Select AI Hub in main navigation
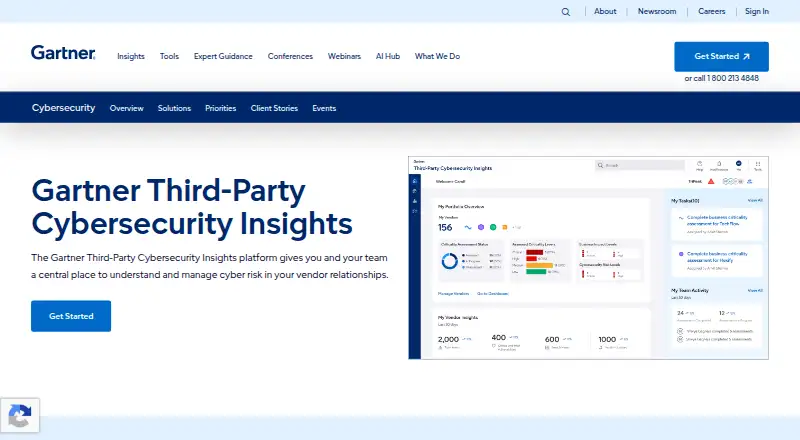 tap(388, 56)
